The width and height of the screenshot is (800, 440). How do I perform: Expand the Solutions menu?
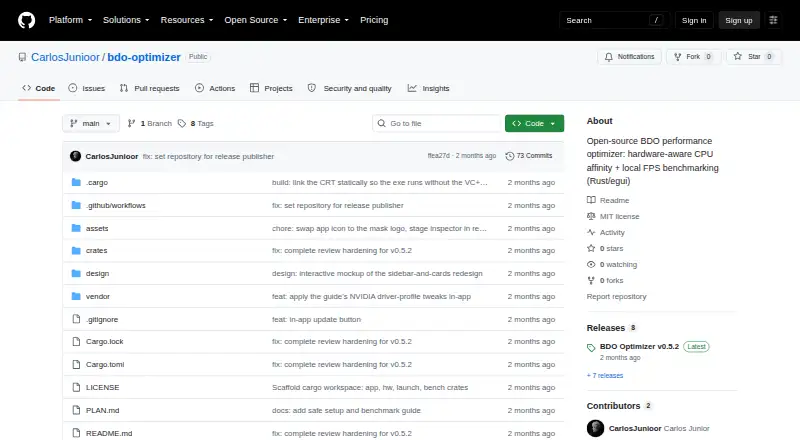(126, 20)
